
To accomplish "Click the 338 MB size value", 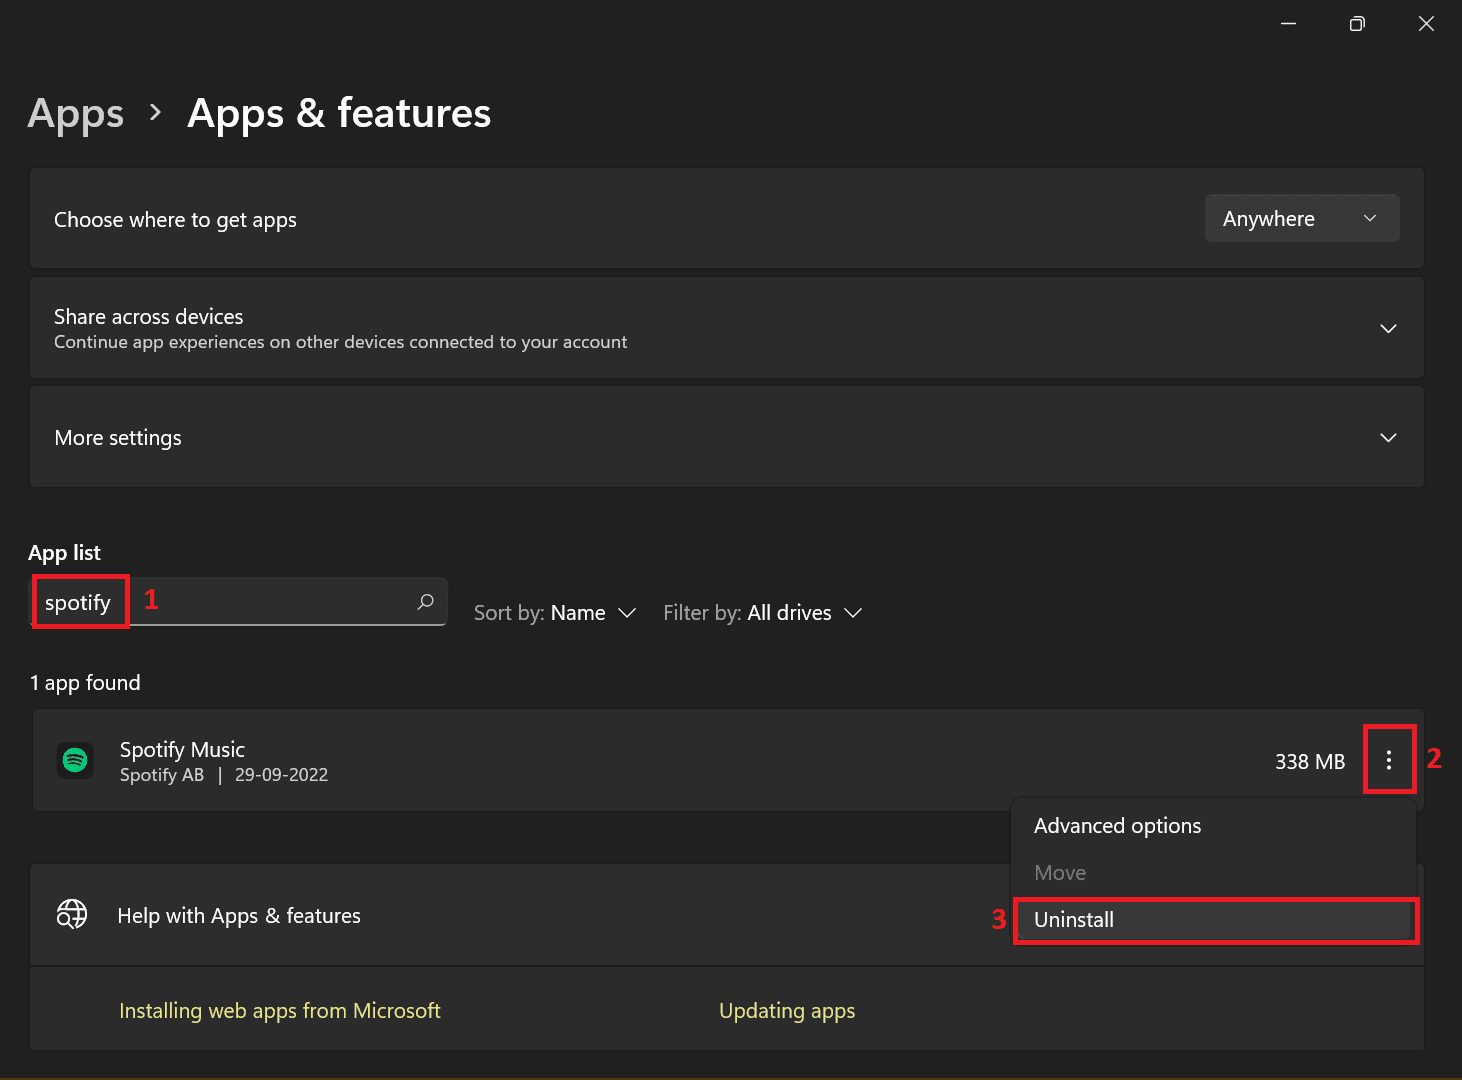I will click(1310, 761).
